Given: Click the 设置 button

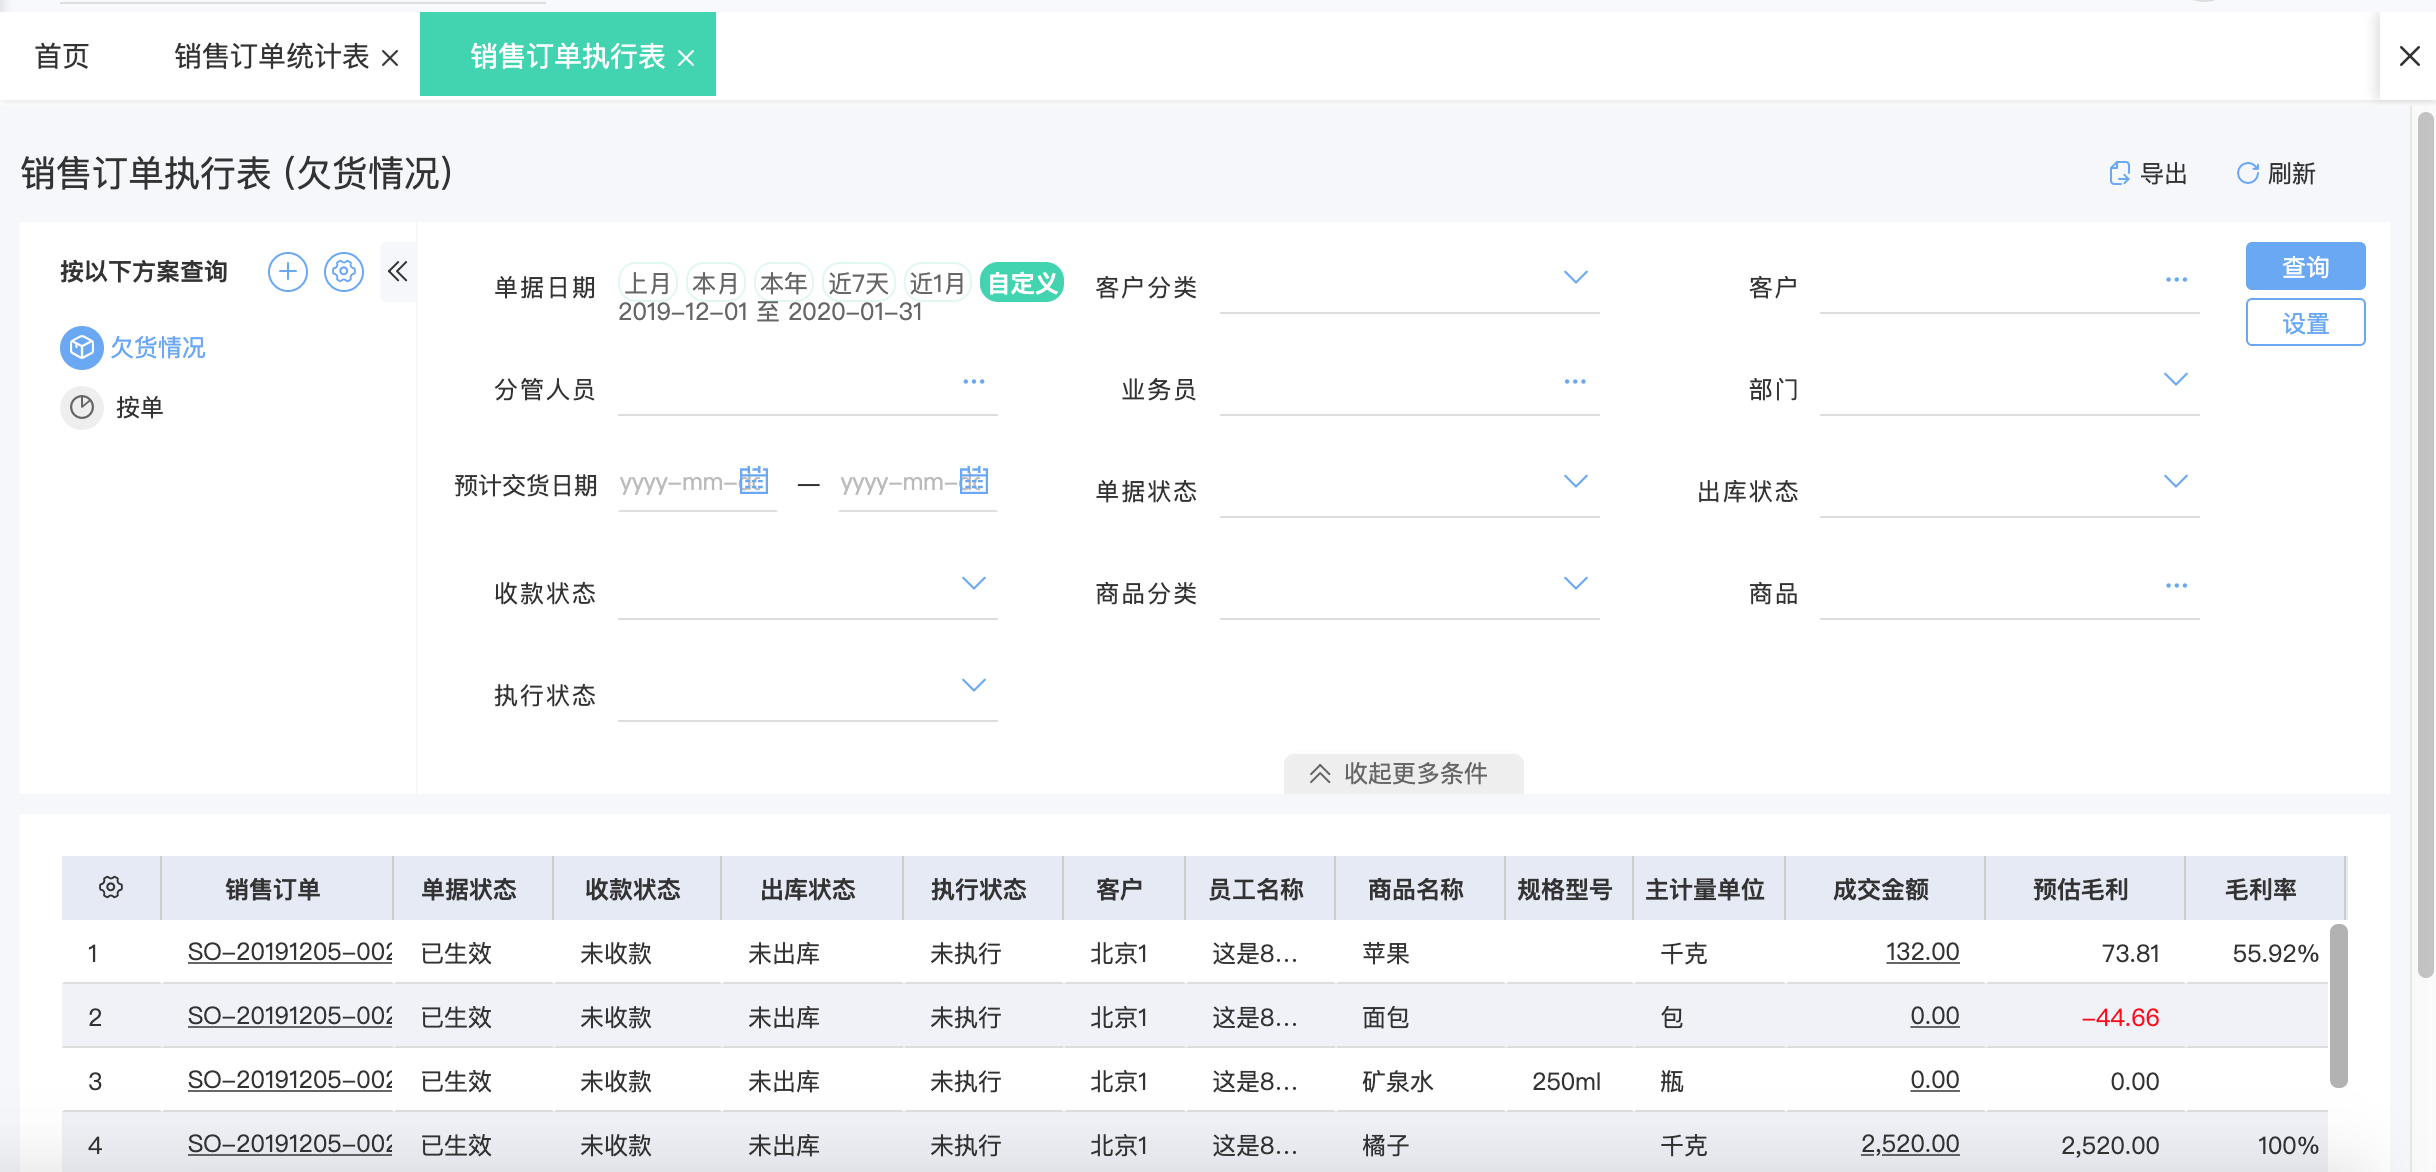Looking at the screenshot, I should click(2306, 325).
